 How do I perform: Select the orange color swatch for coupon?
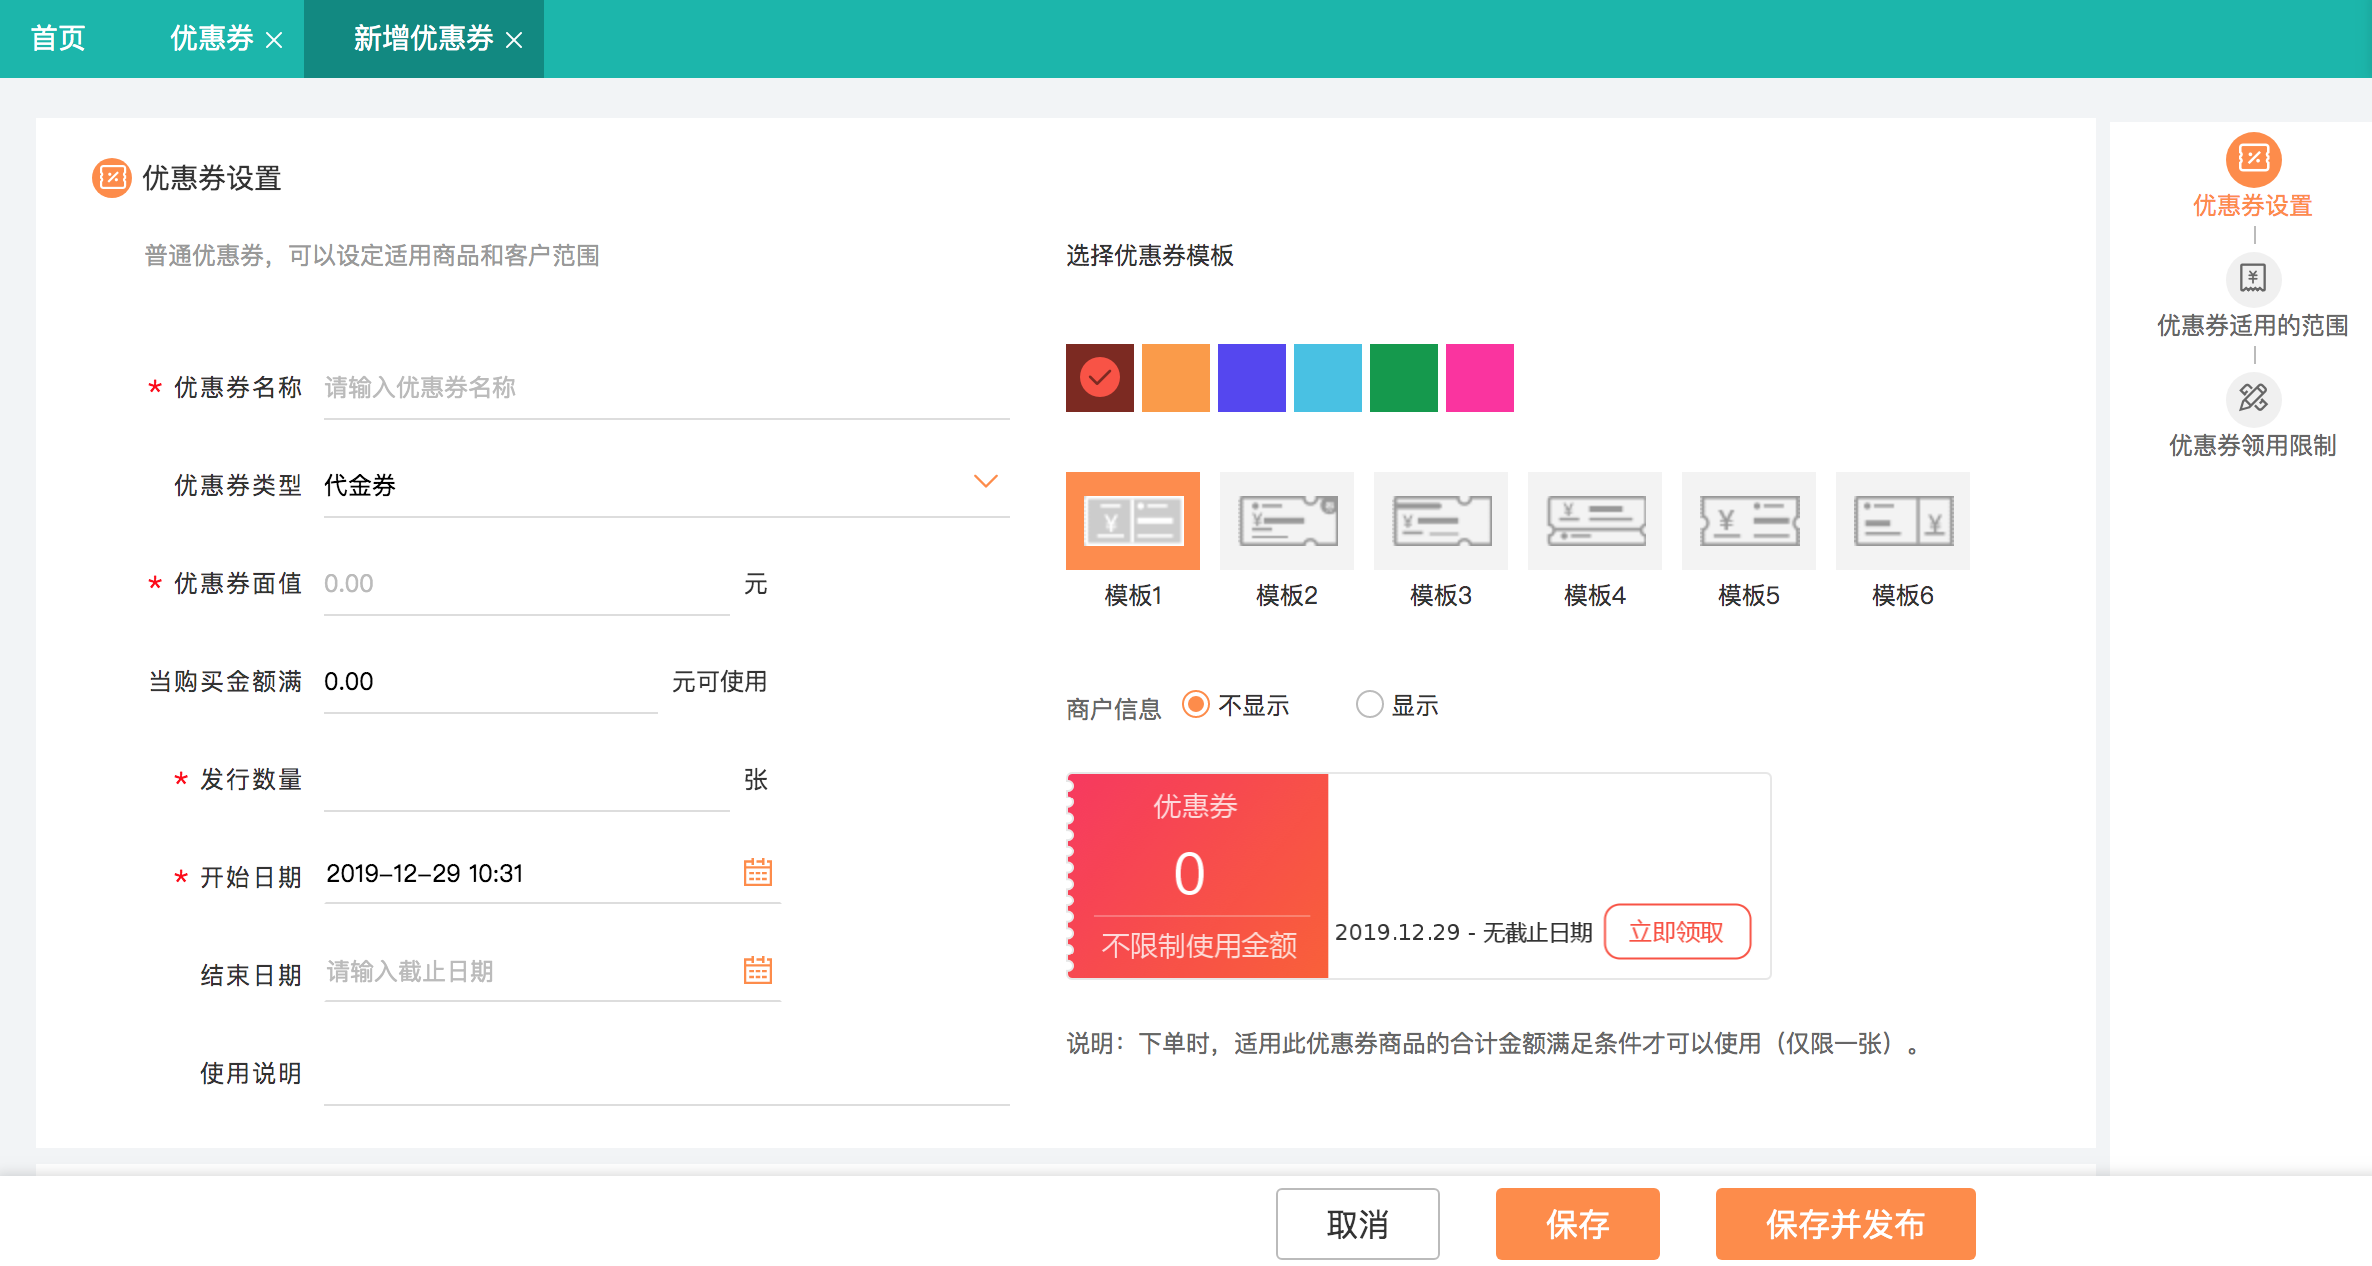pos(1177,377)
